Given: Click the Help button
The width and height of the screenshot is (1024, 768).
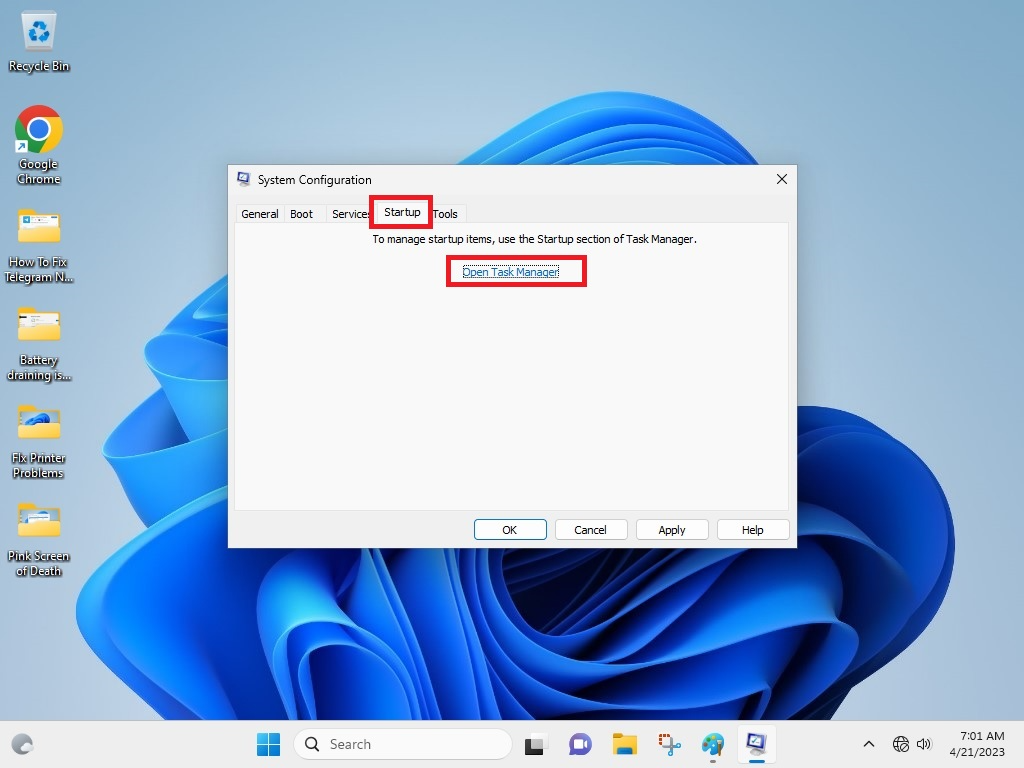Looking at the screenshot, I should (752, 530).
